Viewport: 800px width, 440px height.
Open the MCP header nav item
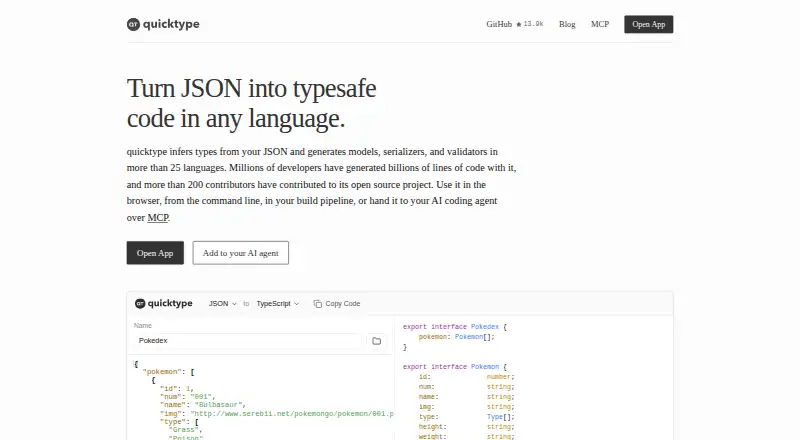click(600, 24)
